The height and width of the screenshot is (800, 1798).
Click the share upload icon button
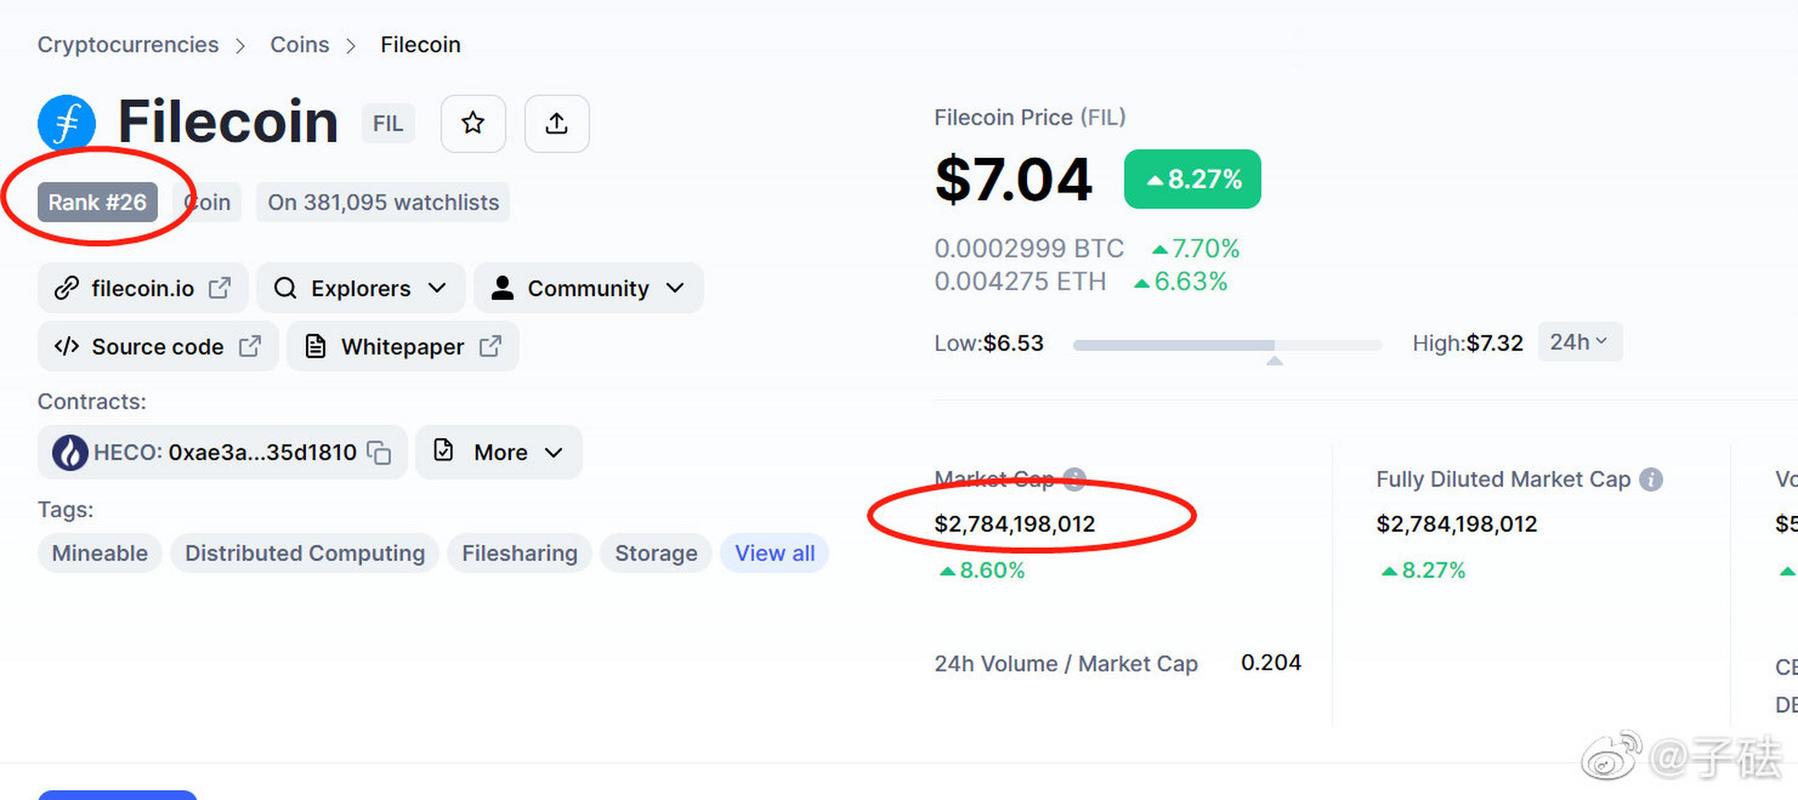(x=557, y=124)
